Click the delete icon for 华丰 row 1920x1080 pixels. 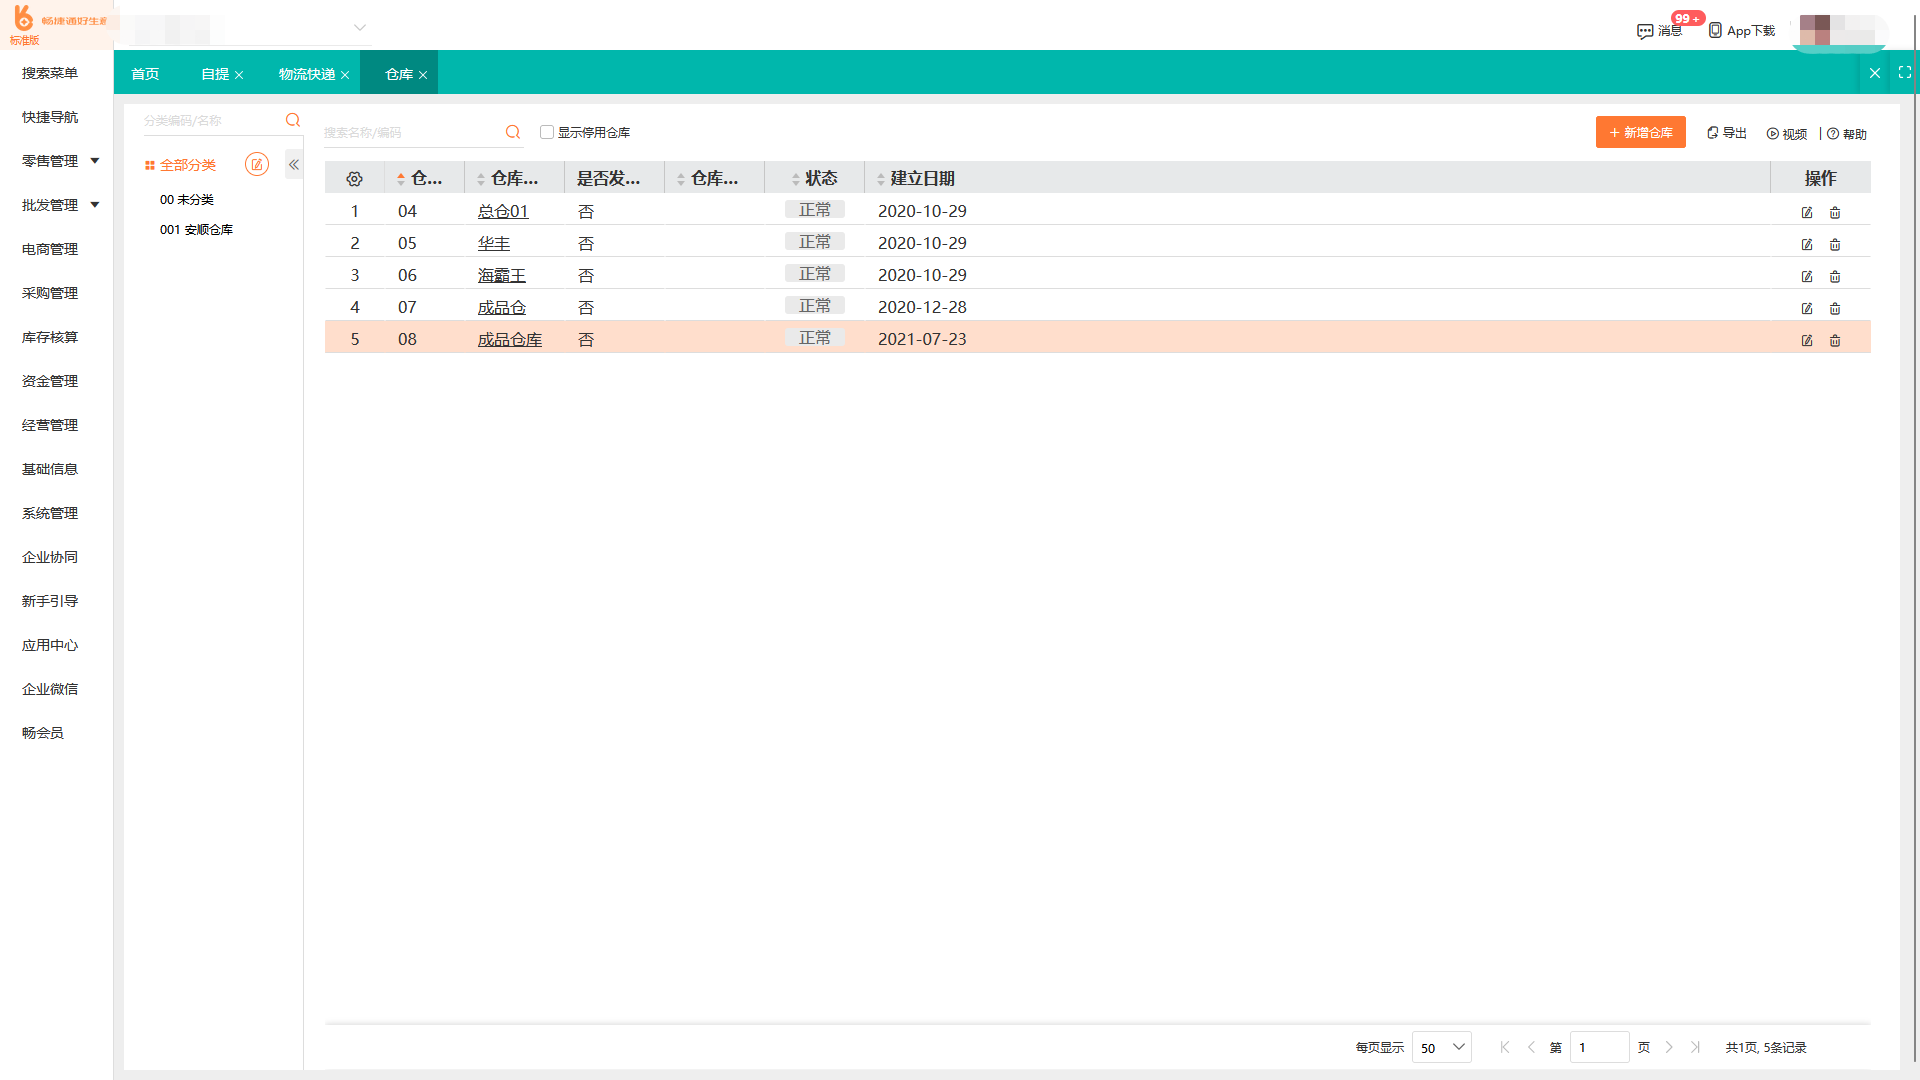coord(1834,243)
